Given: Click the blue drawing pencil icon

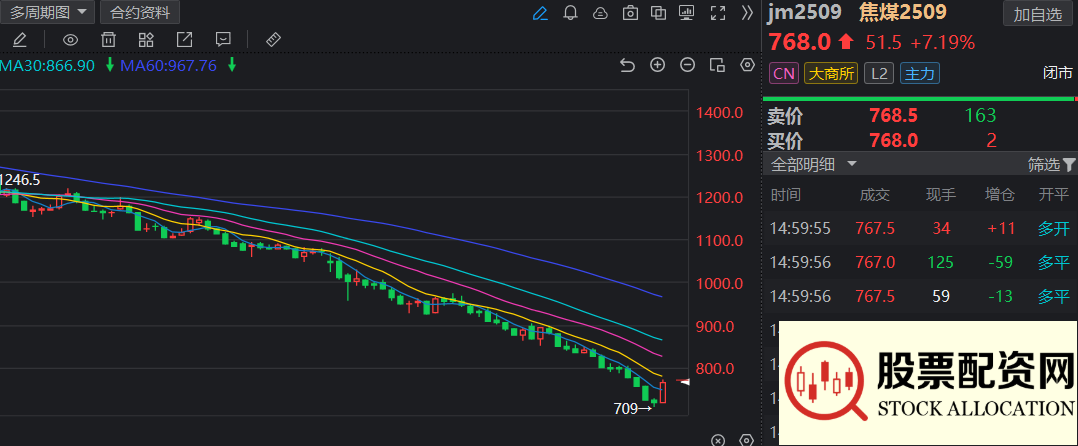Looking at the screenshot, I should [x=540, y=13].
